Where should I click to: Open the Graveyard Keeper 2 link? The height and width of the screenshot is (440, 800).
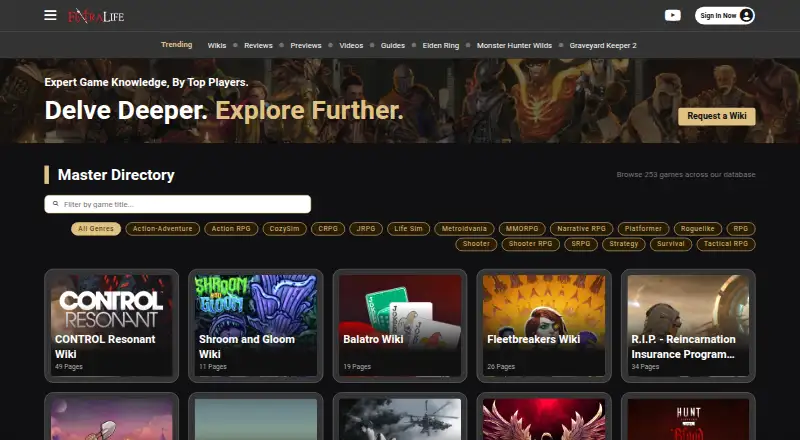[603, 45]
